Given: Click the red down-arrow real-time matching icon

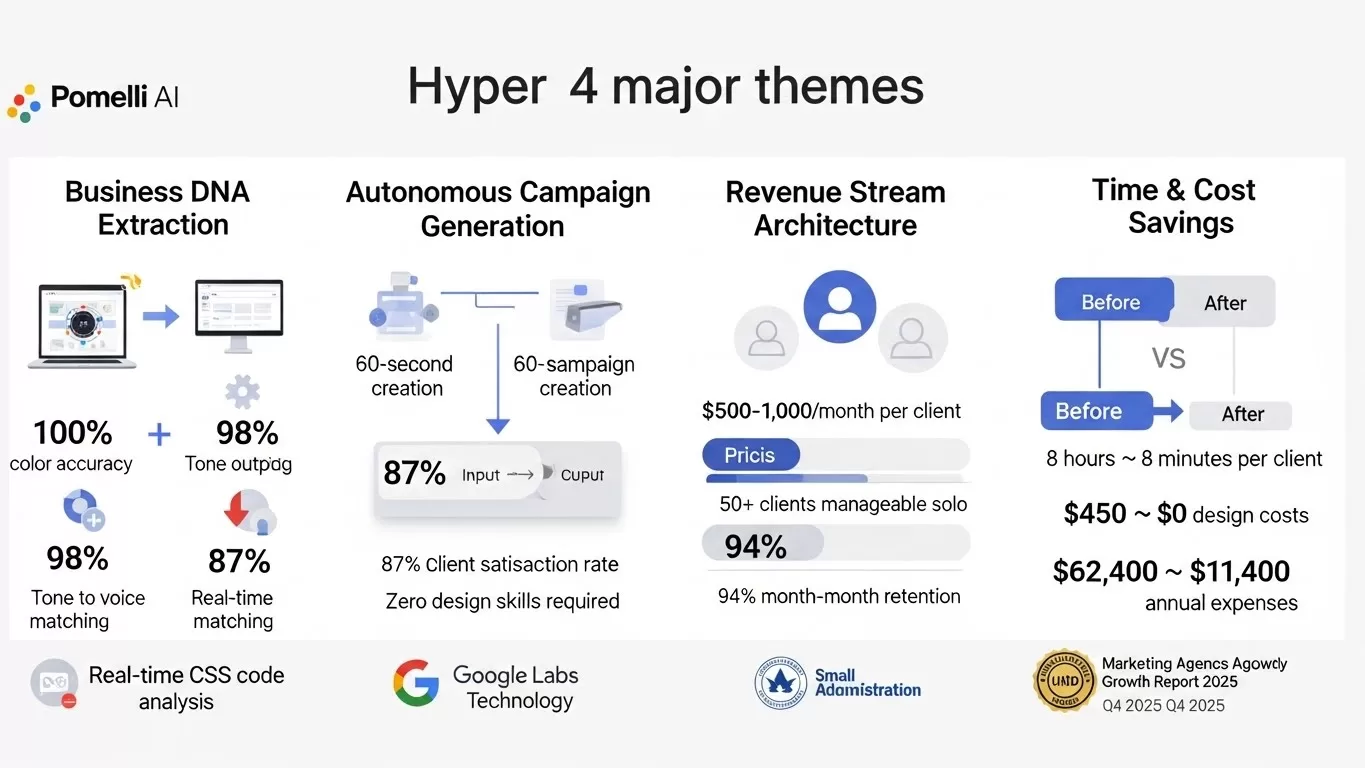Looking at the screenshot, I should pyautogui.click(x=246, y=511).
